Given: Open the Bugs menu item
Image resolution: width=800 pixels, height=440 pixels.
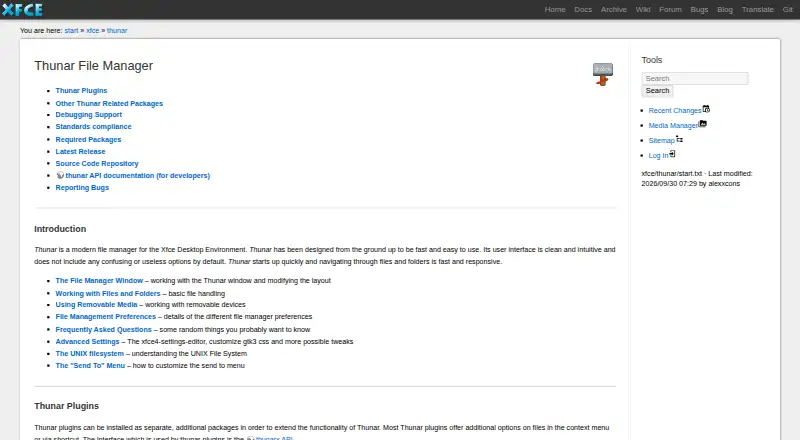Looking at the screenshot, I should pos(699,10).
